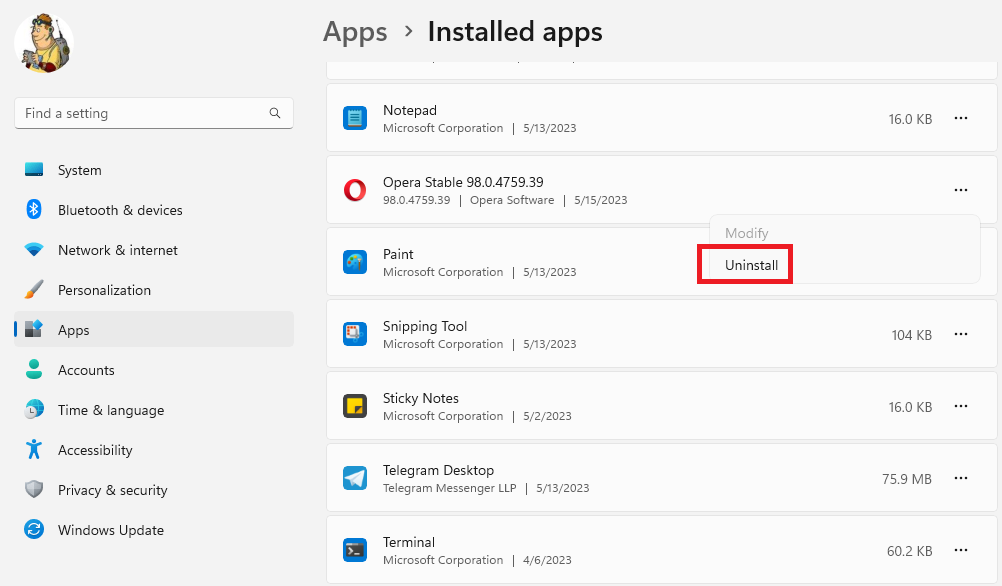Click the Paint app name
The image size is (1002, 586).
click(x=398, y=254)
